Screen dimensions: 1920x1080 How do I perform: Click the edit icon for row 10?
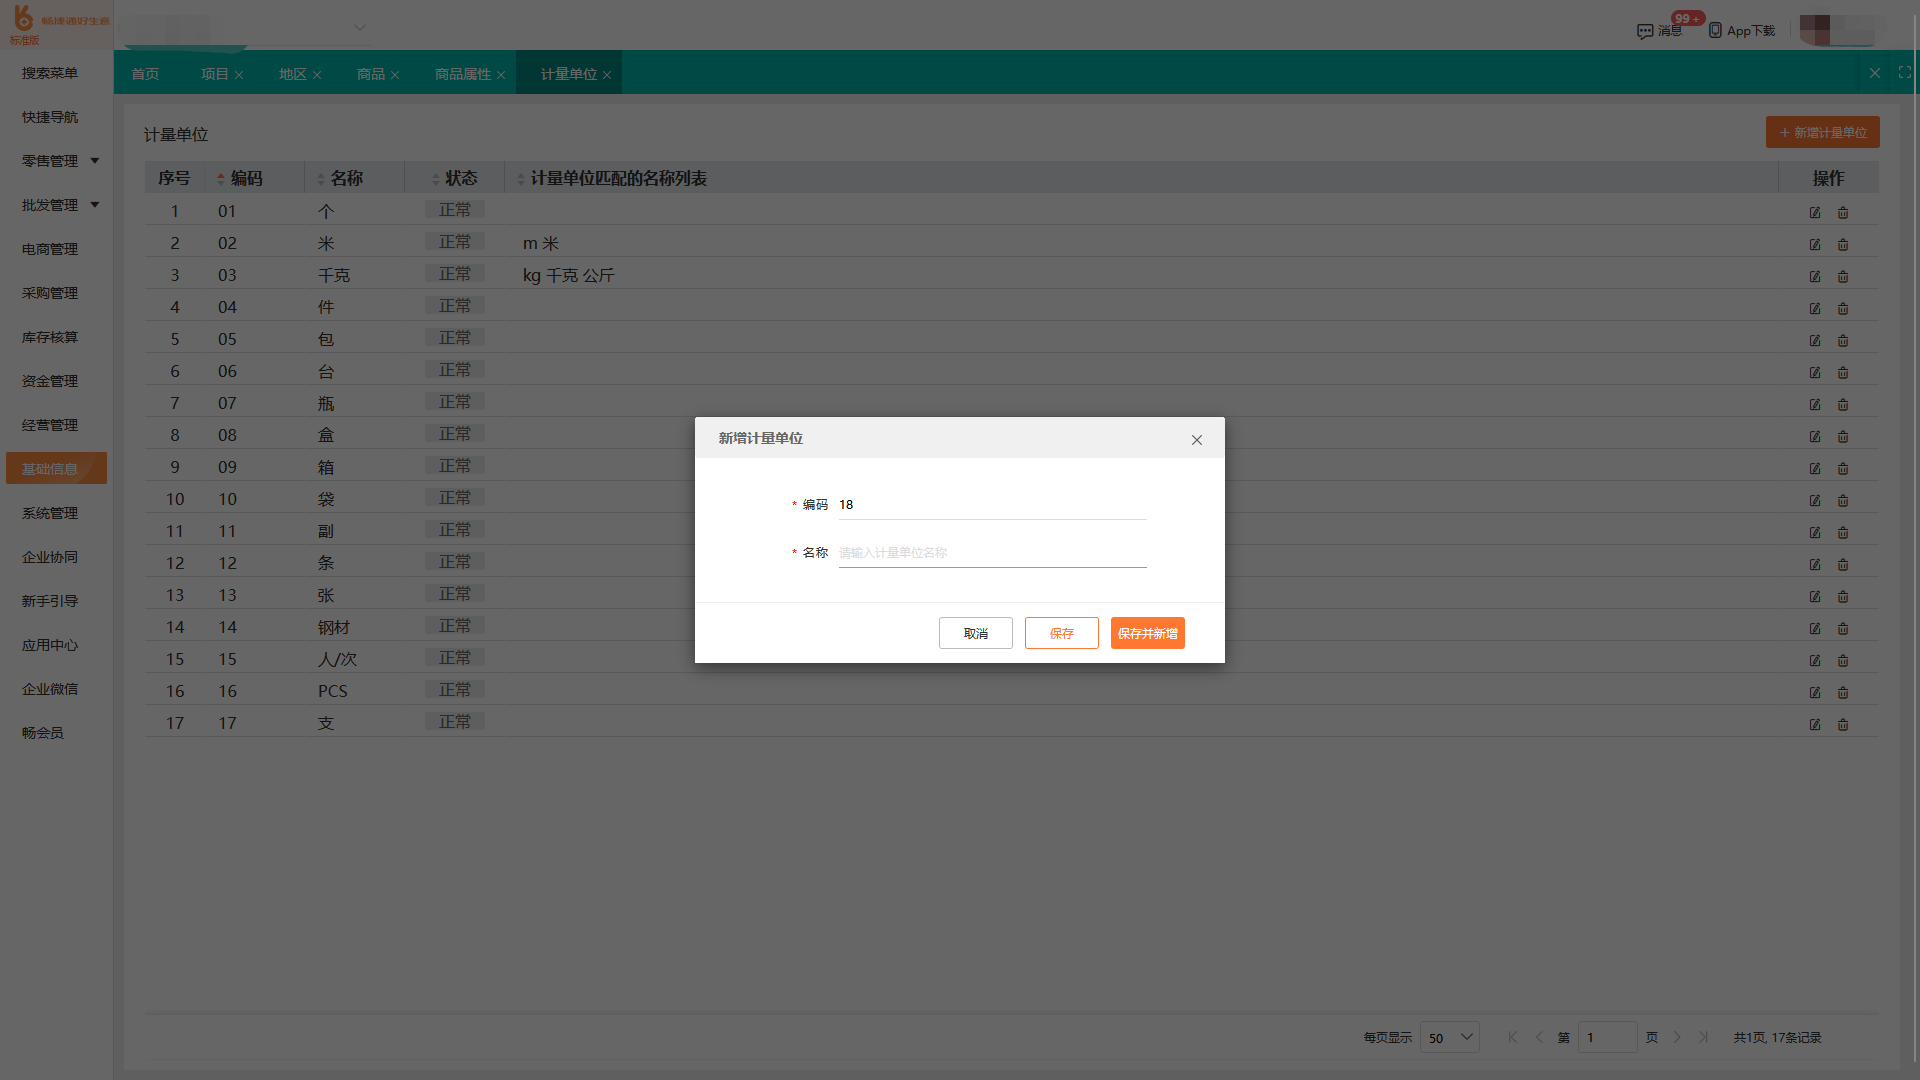coord(1815,500)
